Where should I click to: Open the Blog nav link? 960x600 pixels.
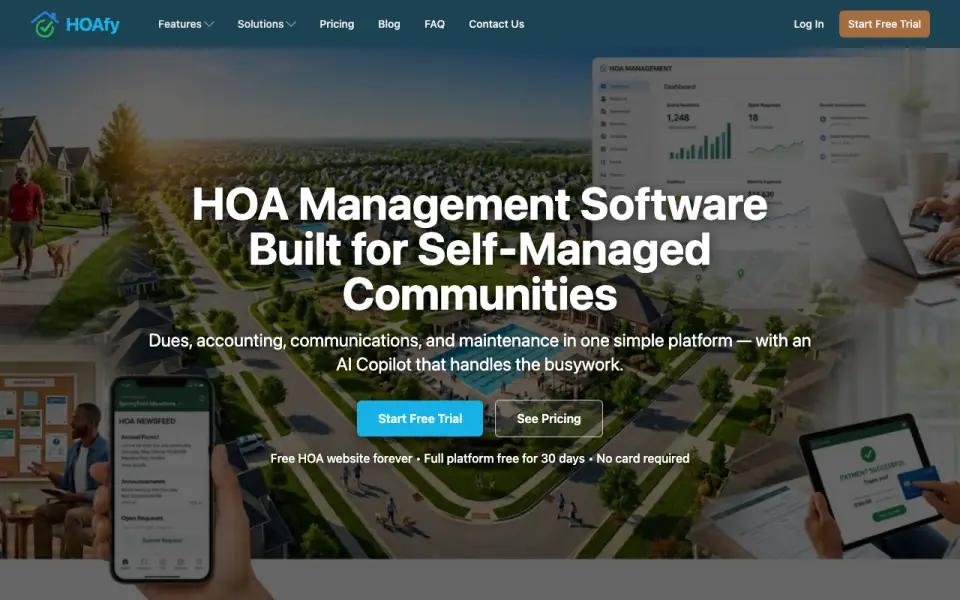point(389,24)
